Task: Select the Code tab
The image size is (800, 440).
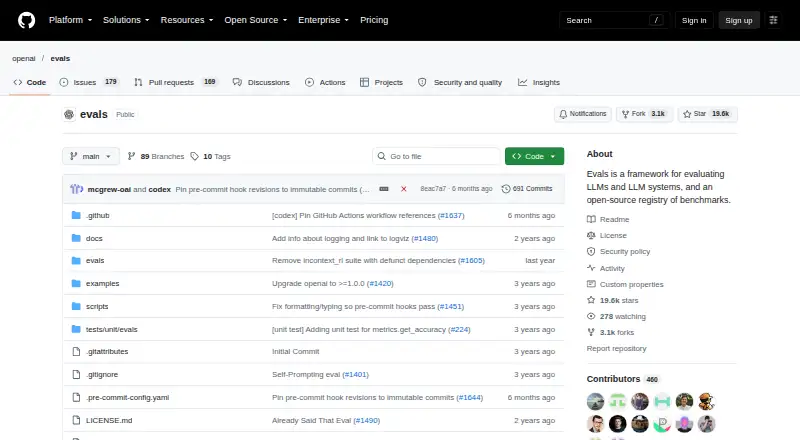Action: (30, 82)
